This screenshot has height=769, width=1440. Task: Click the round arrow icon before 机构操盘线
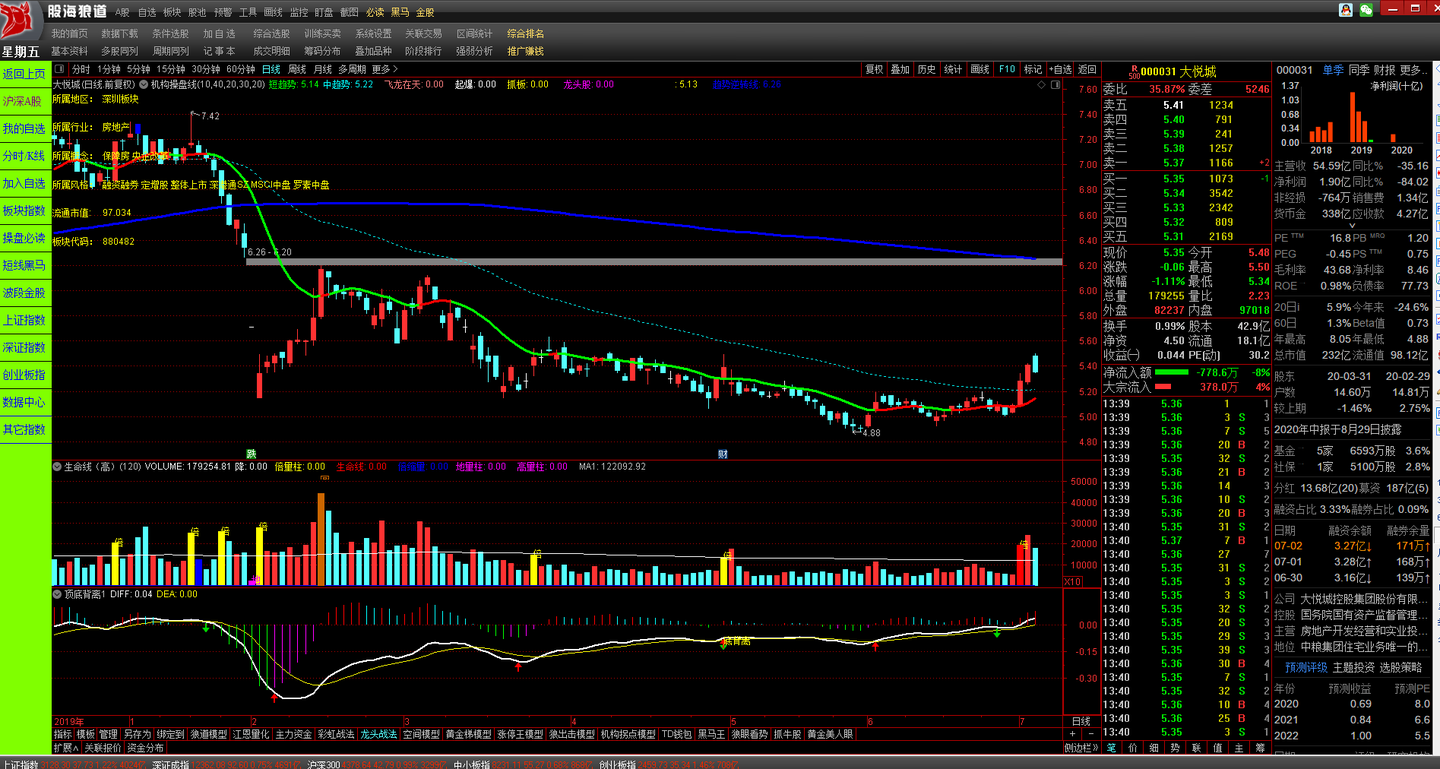pyautogui.click(x=144, y=85)
